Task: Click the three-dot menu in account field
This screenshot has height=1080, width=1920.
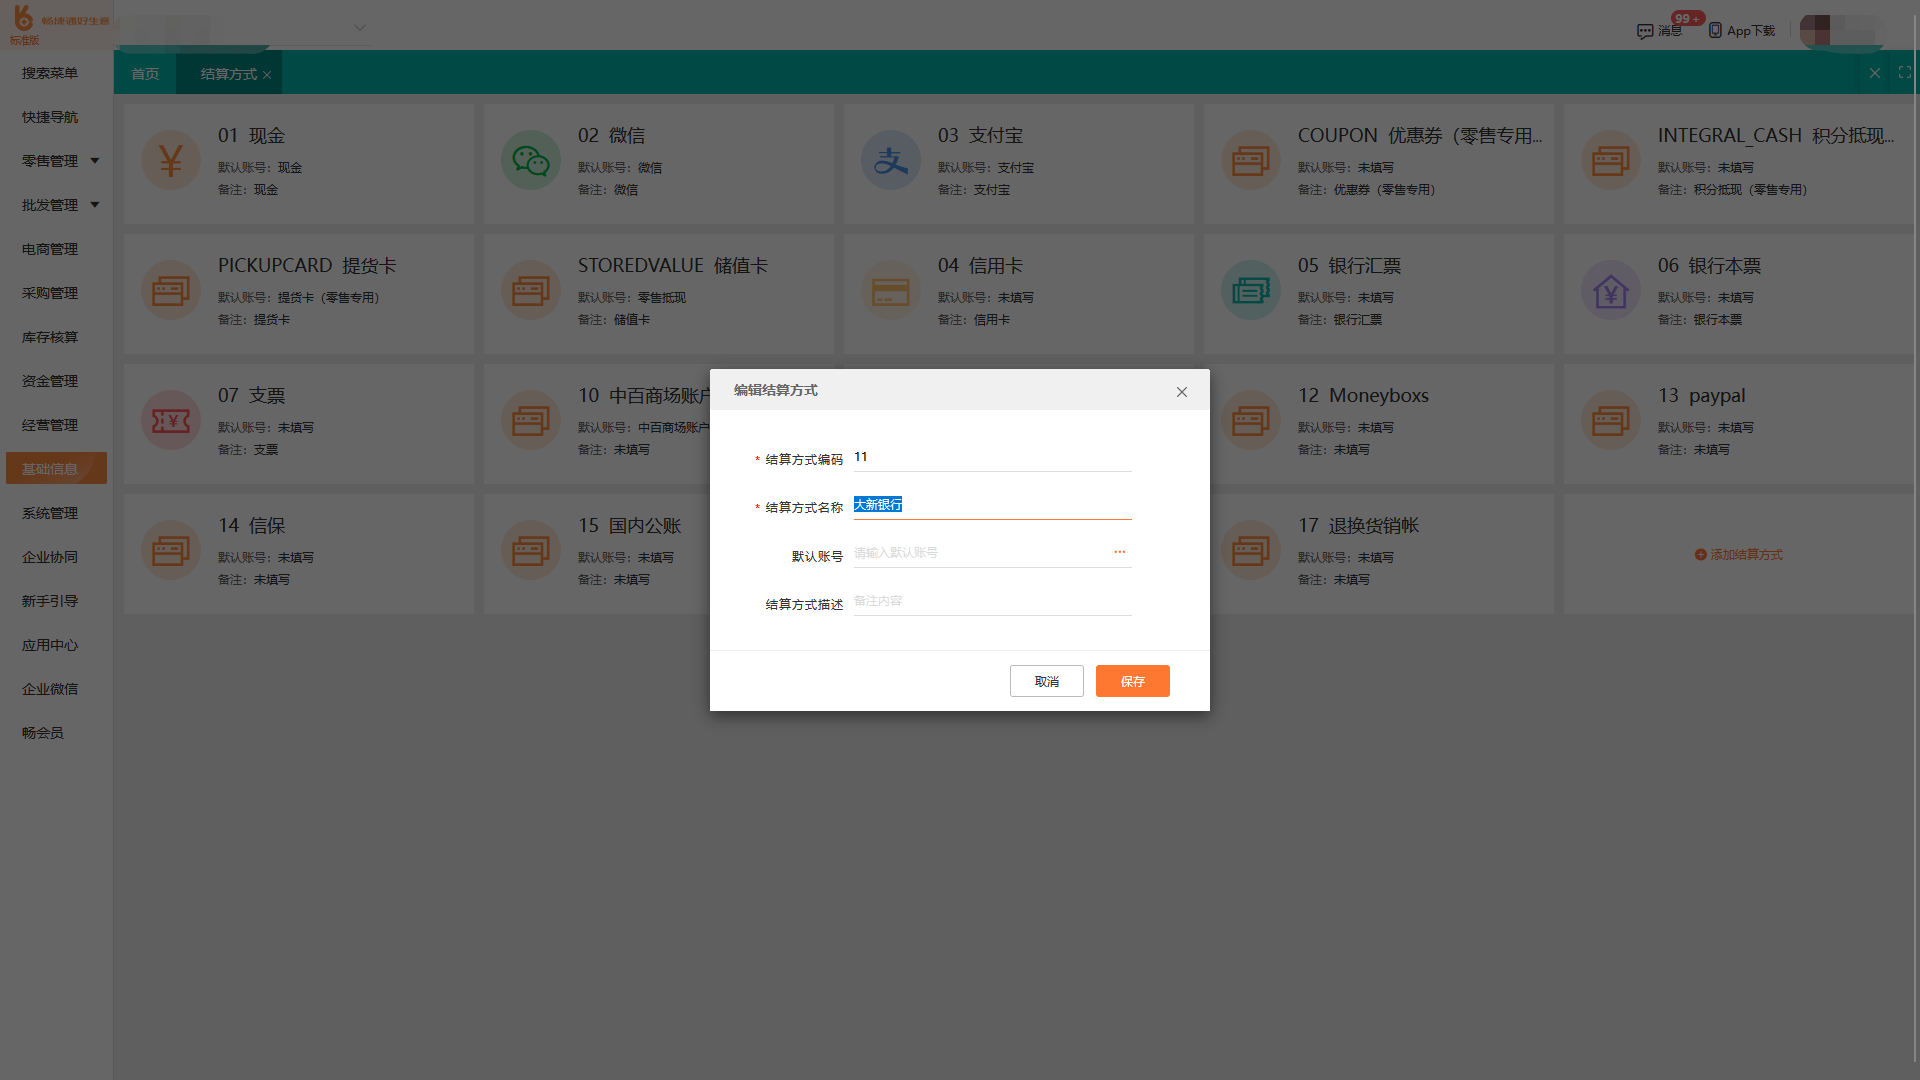Action: 1118,553
